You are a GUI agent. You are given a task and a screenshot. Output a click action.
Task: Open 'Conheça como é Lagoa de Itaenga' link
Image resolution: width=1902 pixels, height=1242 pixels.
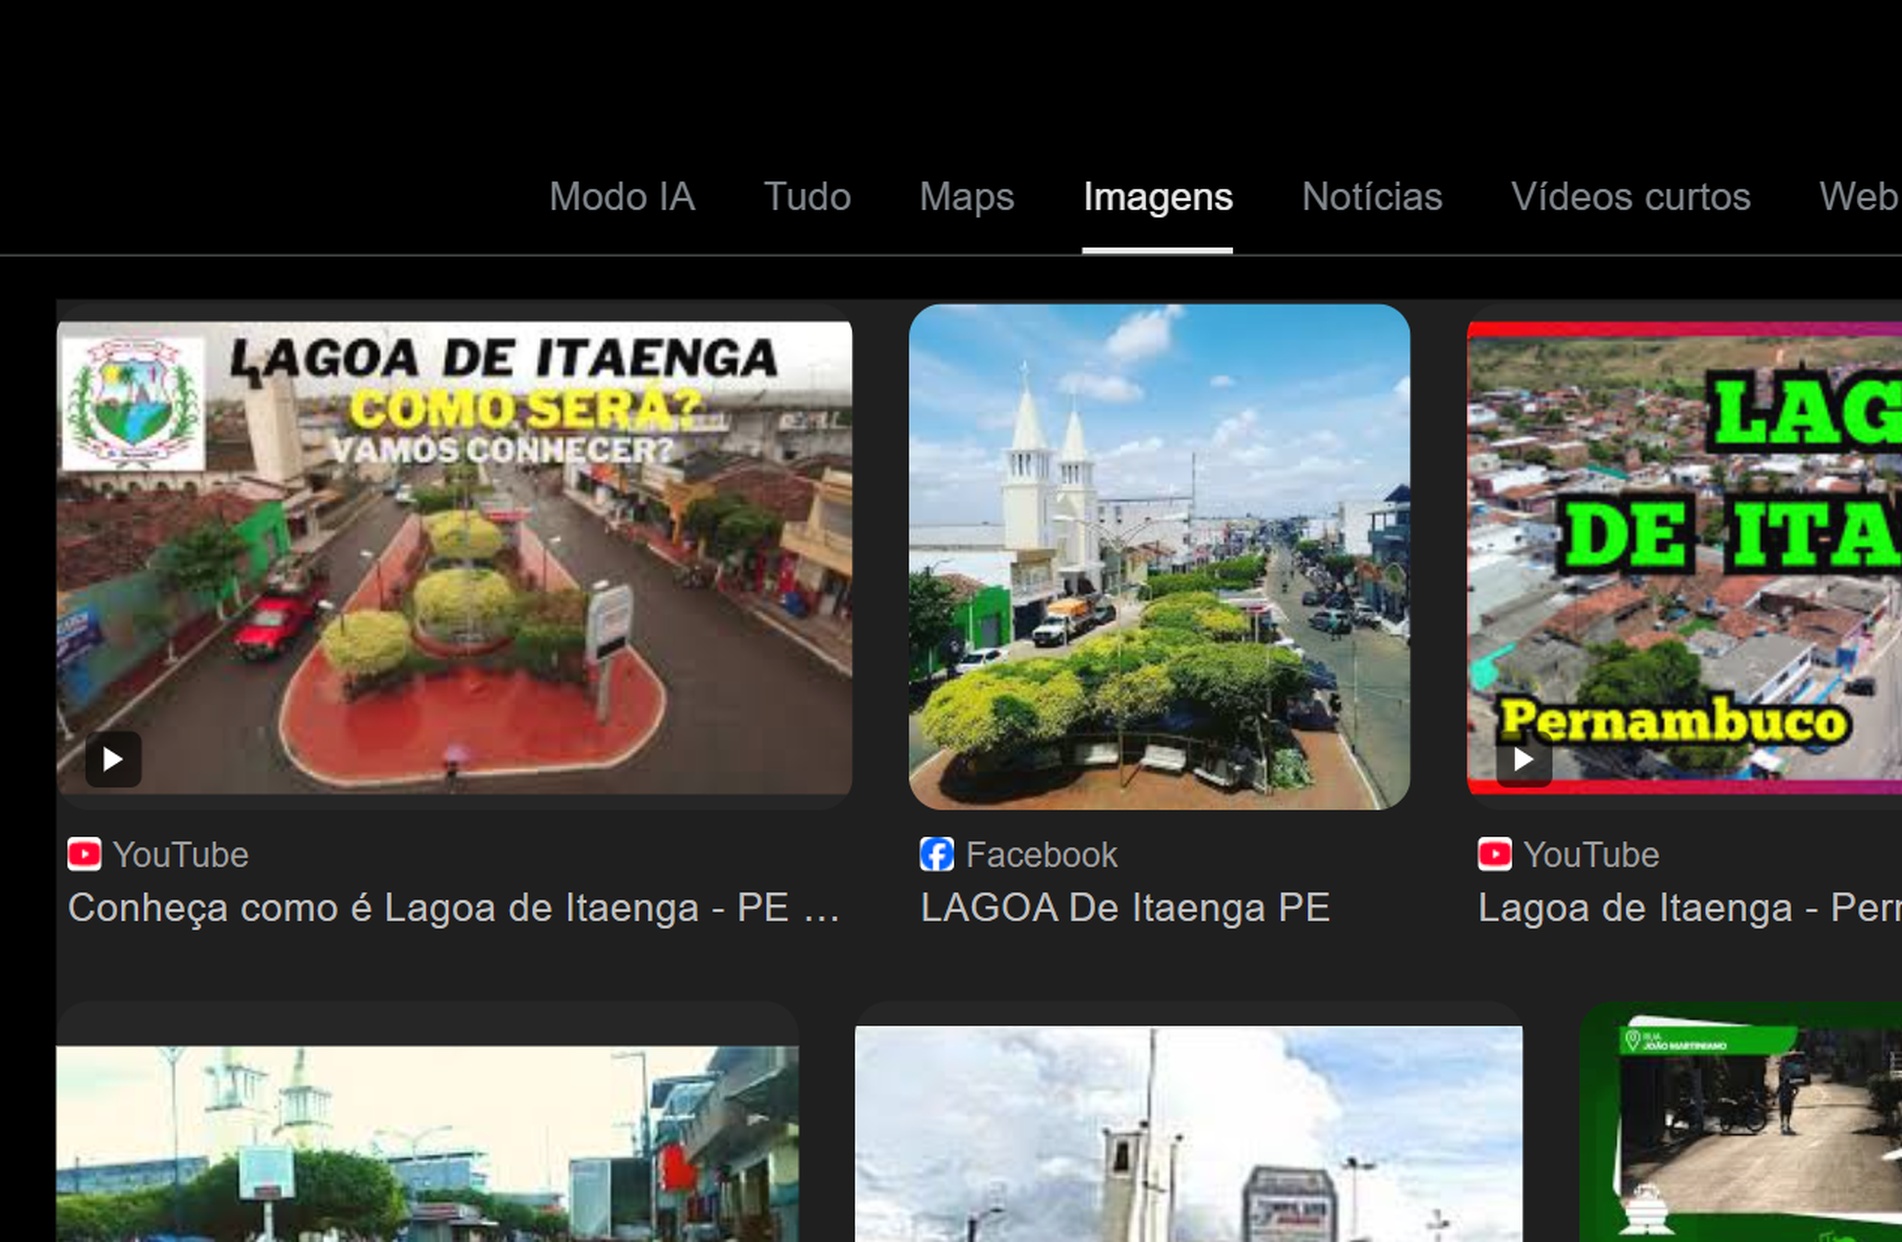point(452,908)
